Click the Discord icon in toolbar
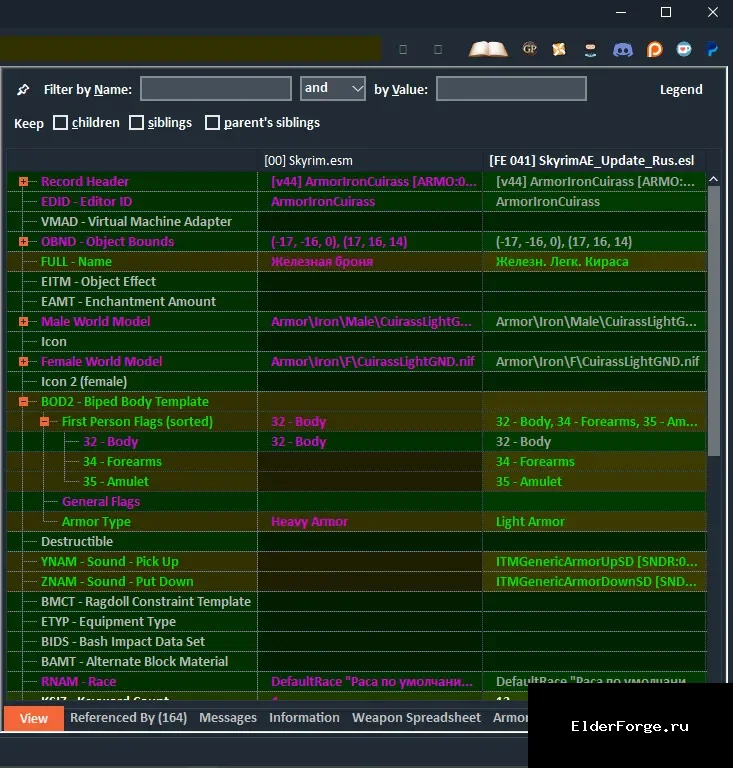The image size is (733, 768). point(622,48)
